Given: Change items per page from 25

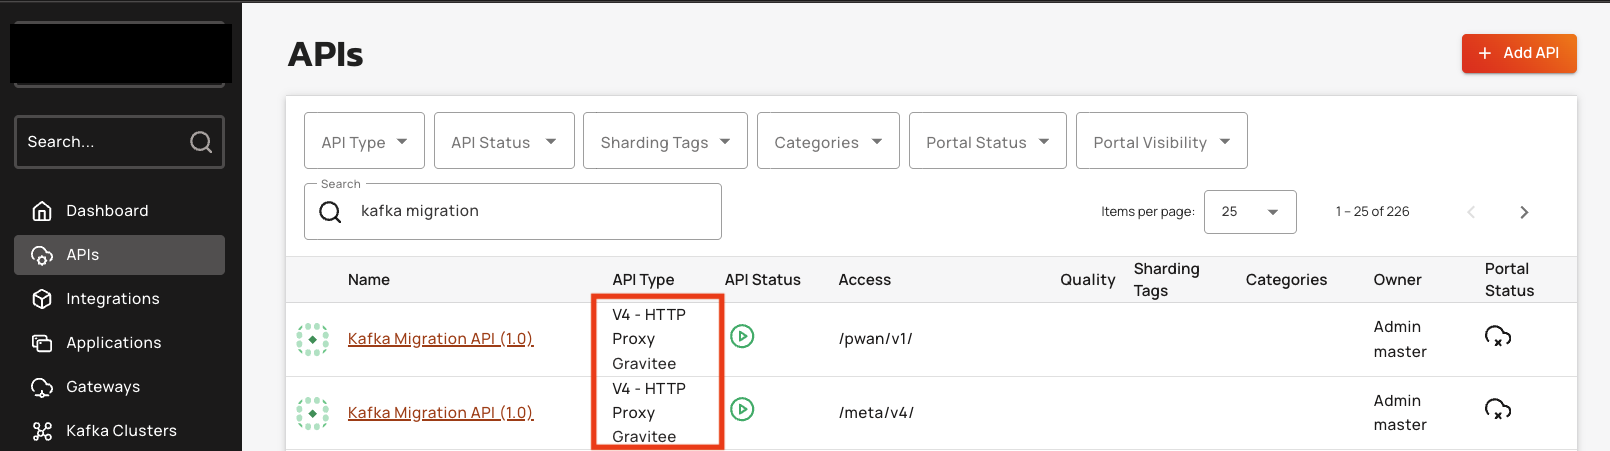Looking at the screenshot, I should 1250,212.
